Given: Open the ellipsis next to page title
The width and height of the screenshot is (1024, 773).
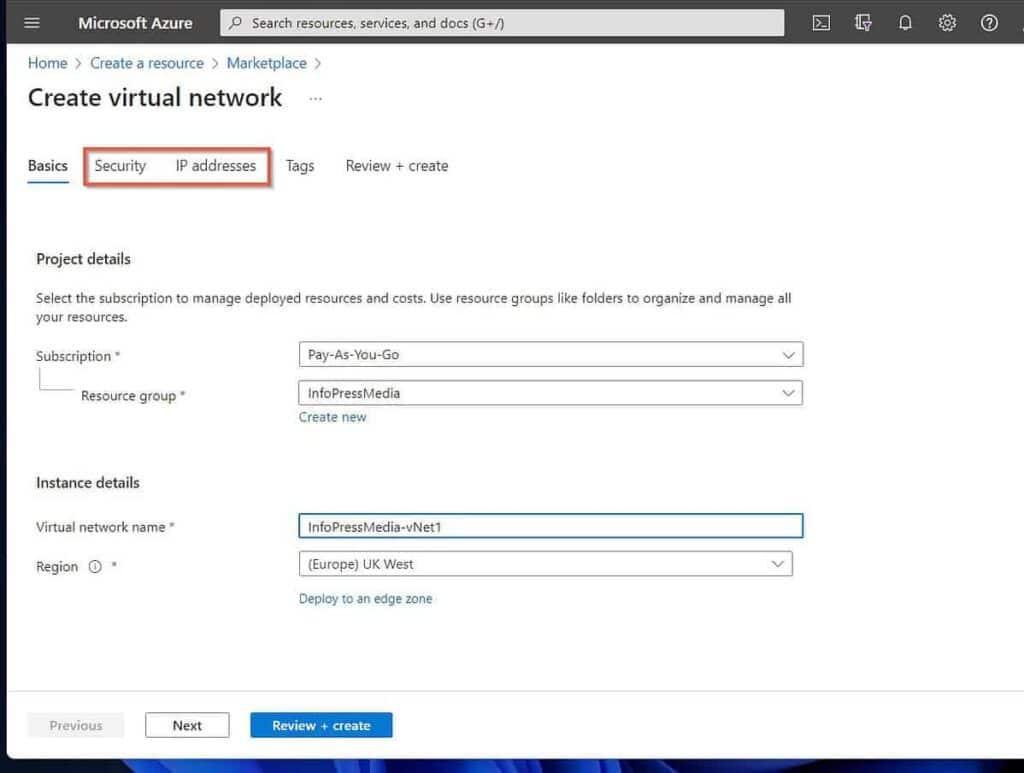Looking at the screenshot, I should click(x=315, y=99).
